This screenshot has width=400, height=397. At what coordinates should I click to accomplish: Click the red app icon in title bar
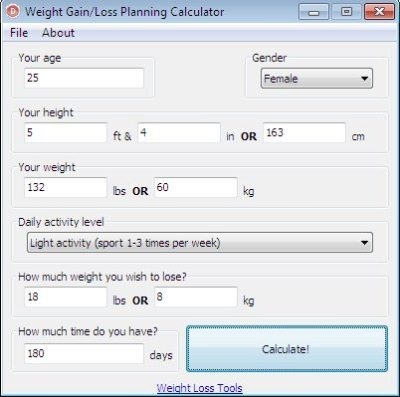[x=13, y=11]
